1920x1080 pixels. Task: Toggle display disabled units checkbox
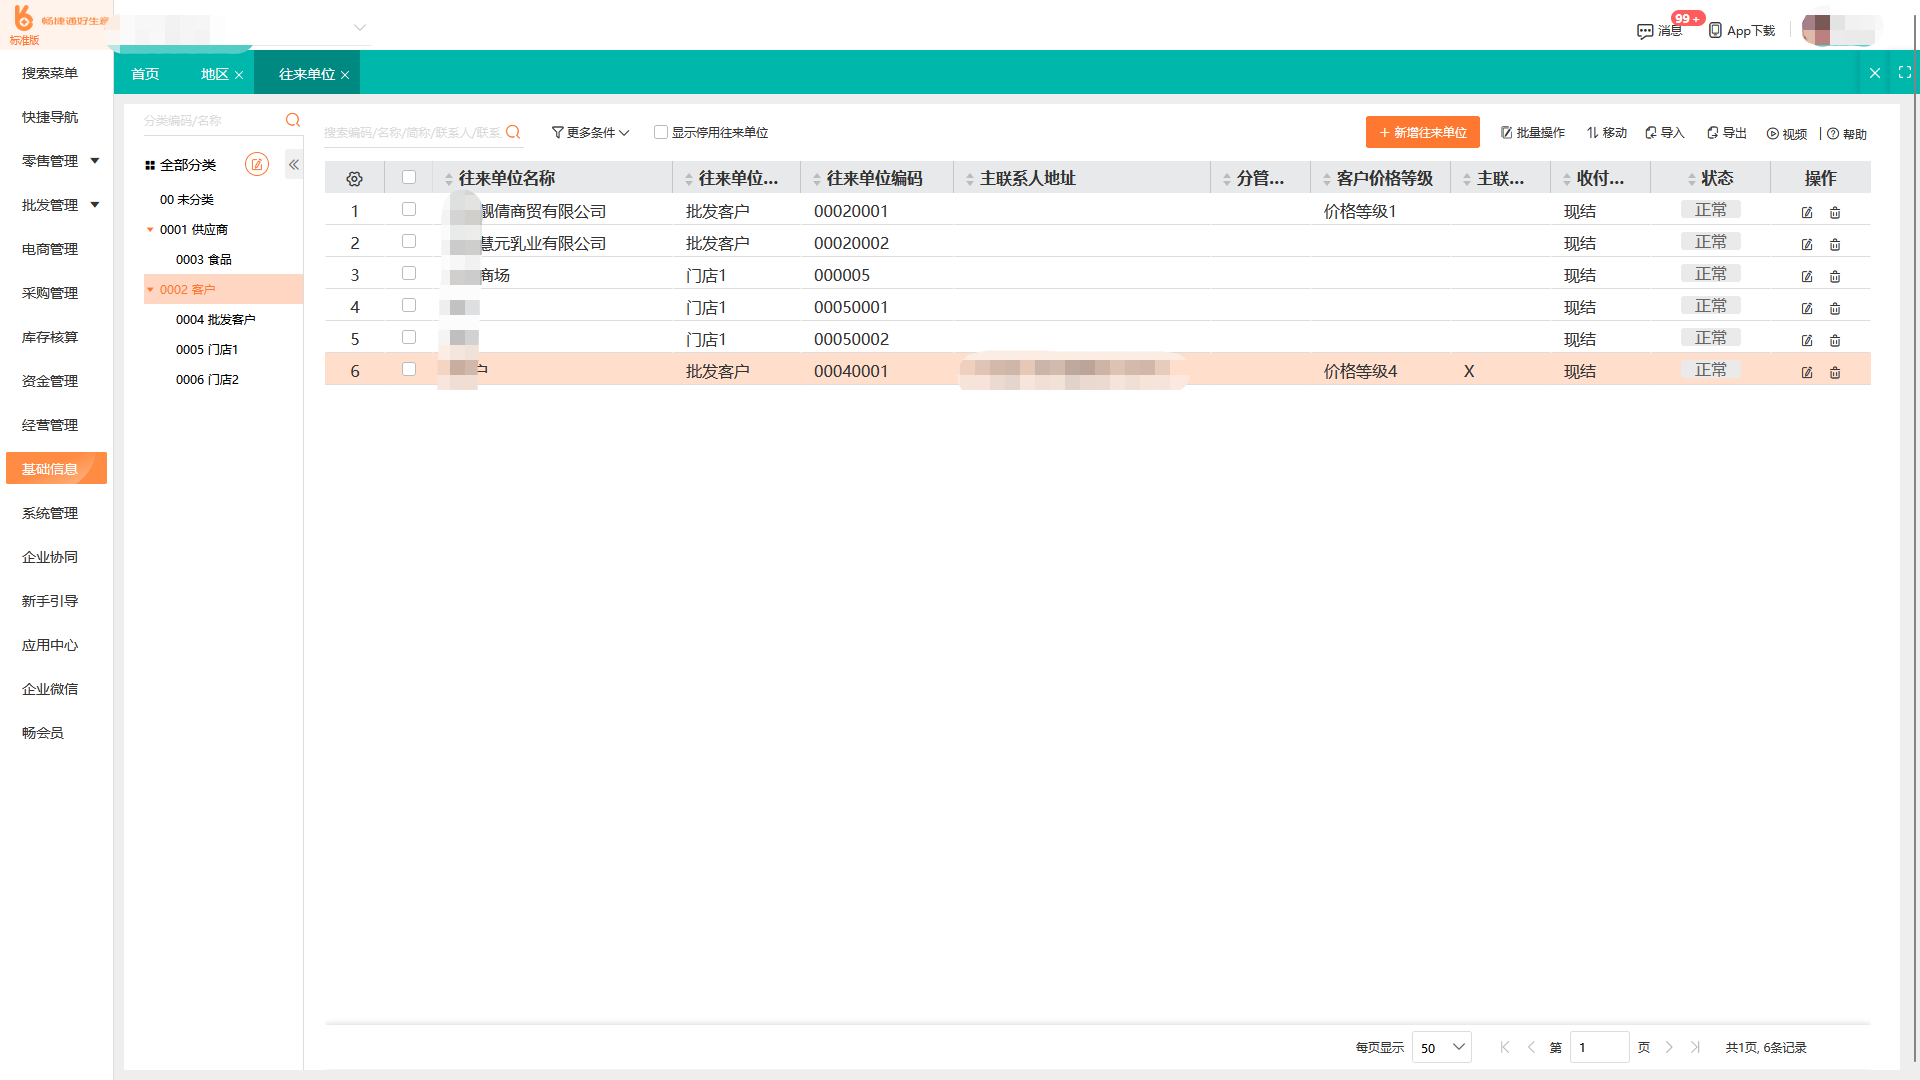pyautogui.click(x=663, y=132)
